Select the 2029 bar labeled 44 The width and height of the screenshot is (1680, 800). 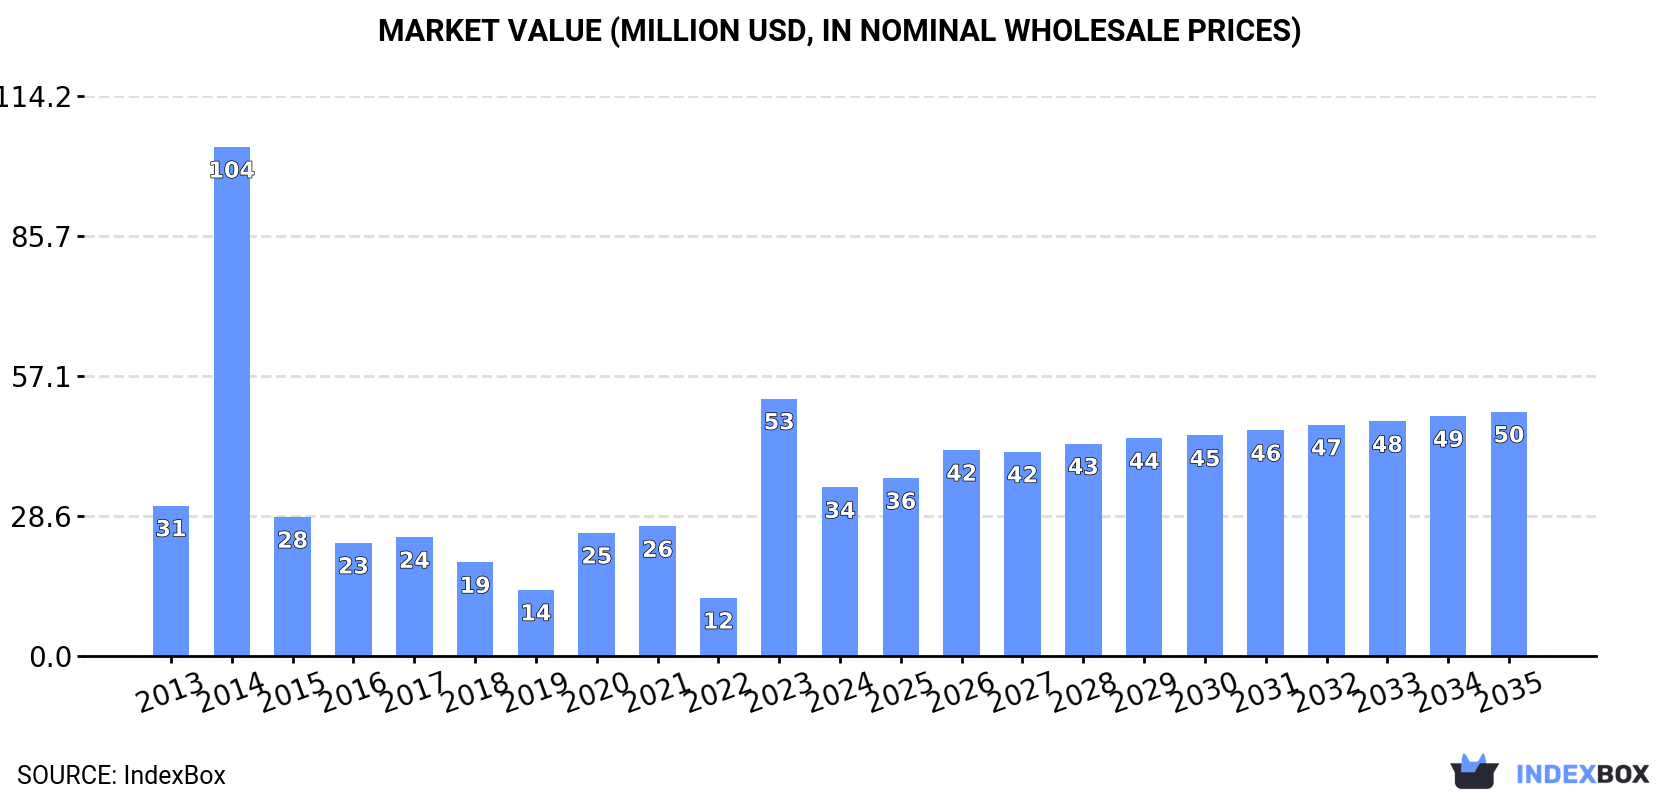coord(1144,547)
